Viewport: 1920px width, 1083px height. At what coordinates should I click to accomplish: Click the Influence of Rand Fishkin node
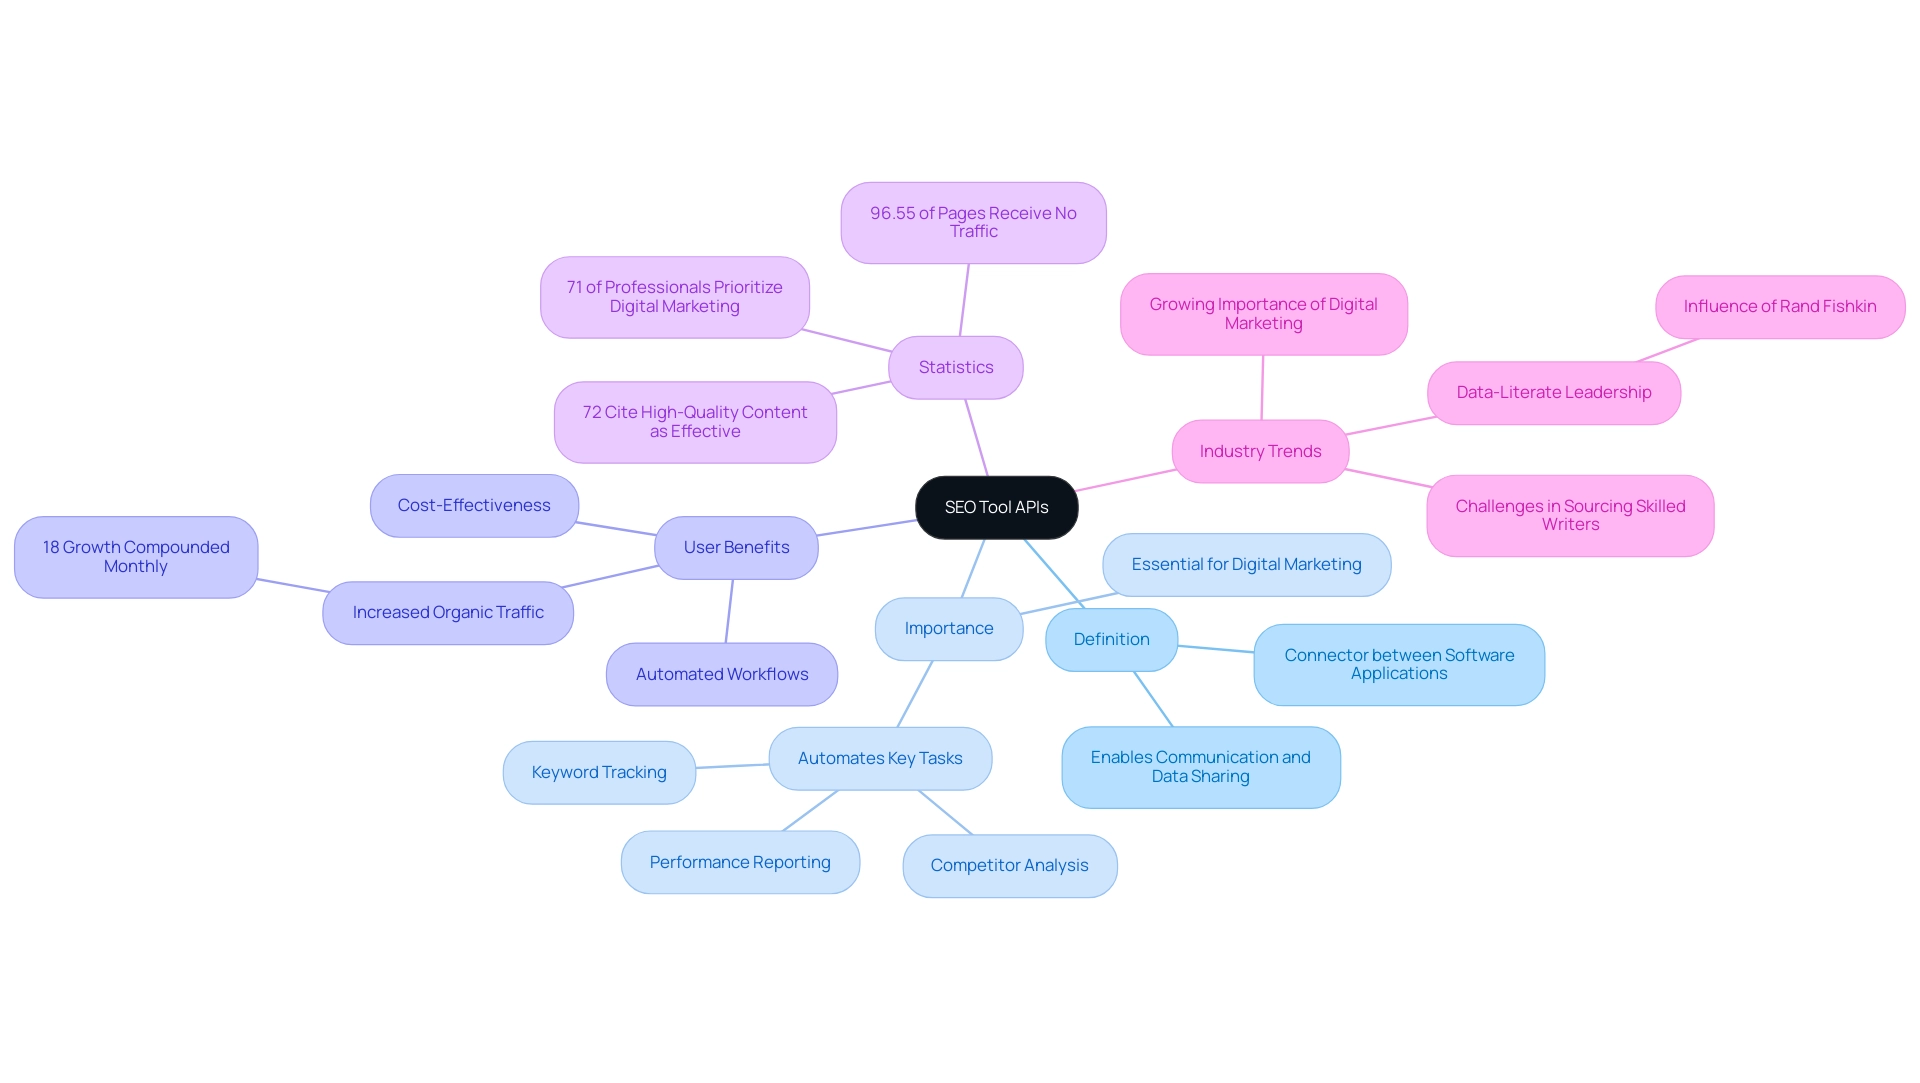coord(1780,306)
